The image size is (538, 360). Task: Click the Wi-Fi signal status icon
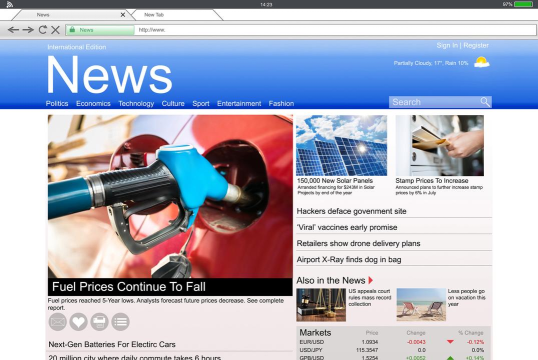pos(10,4)
